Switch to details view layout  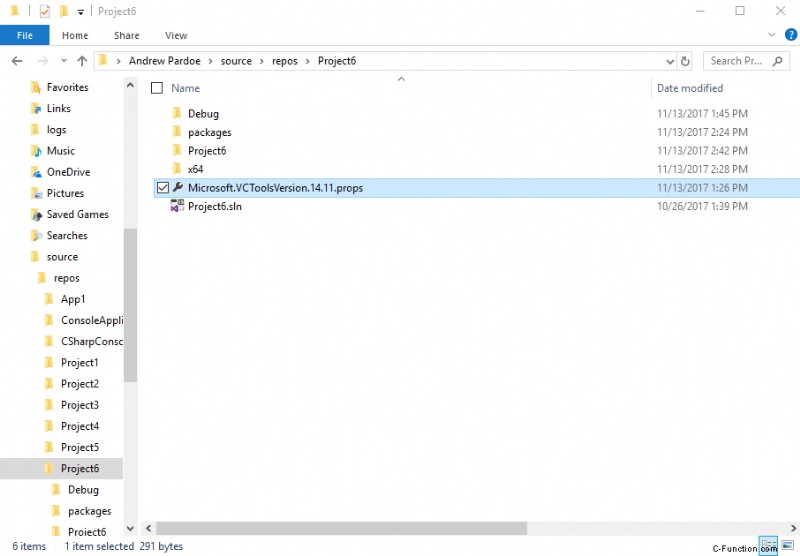pos(768,545)
